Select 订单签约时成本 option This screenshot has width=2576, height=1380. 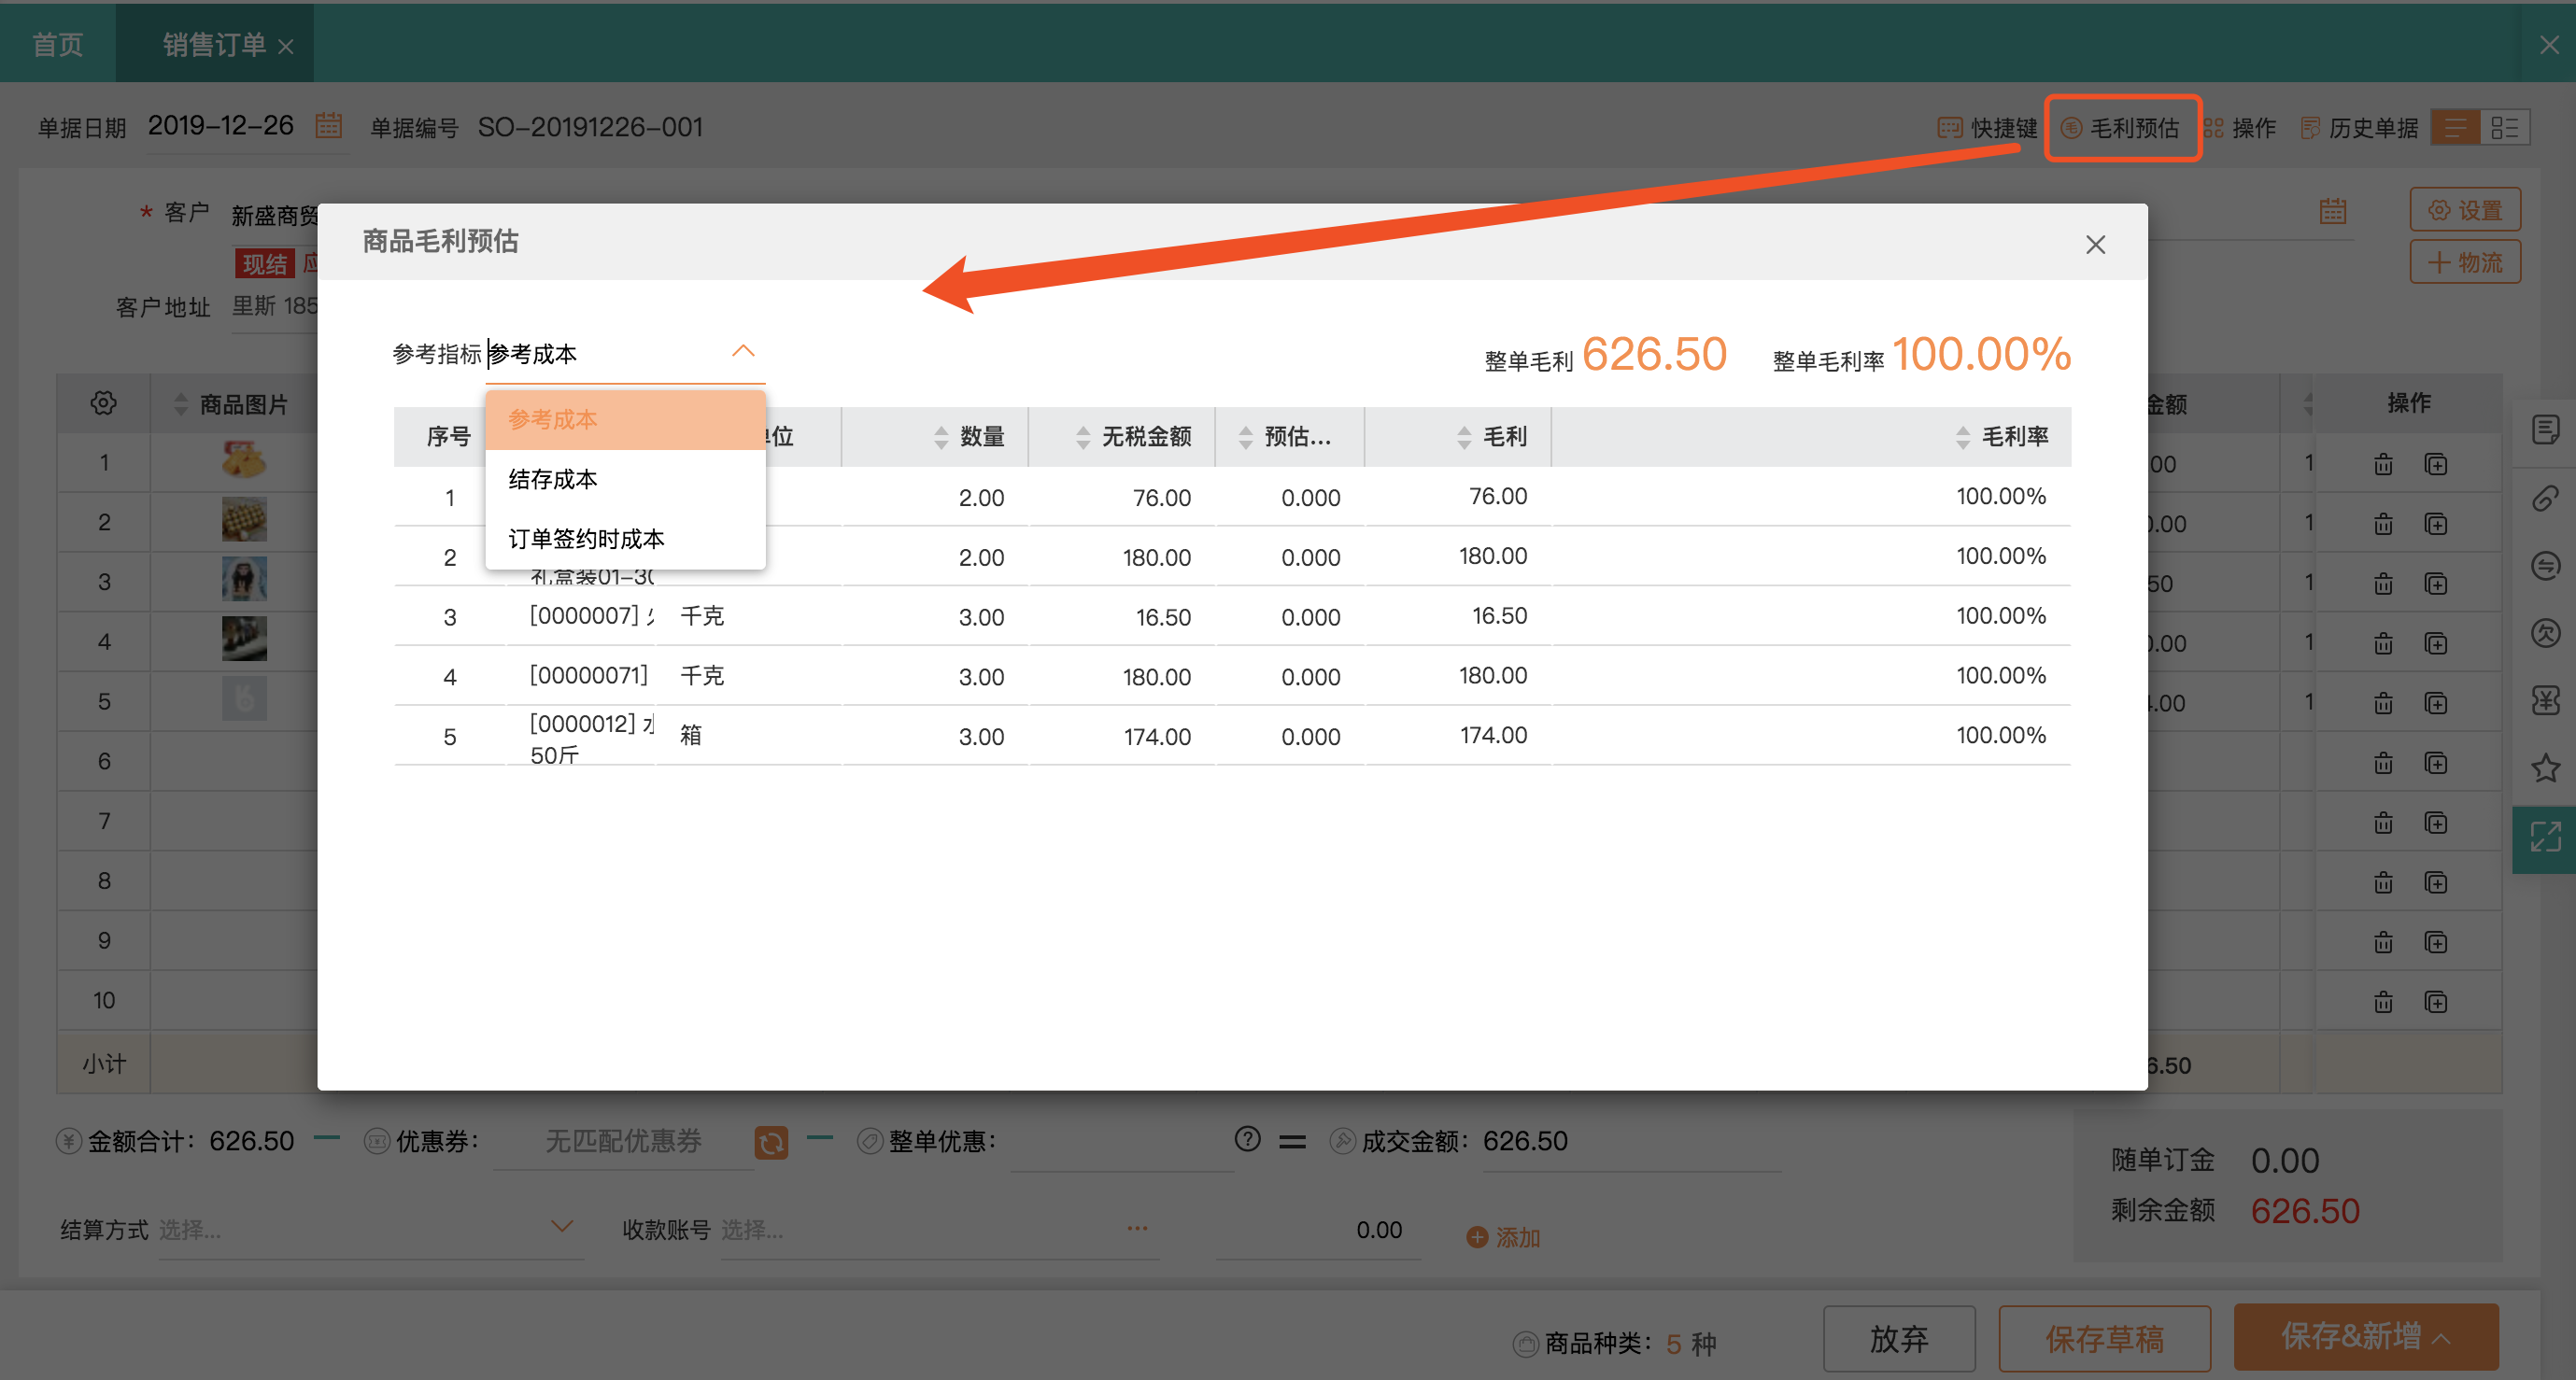(x=586, y=539)
